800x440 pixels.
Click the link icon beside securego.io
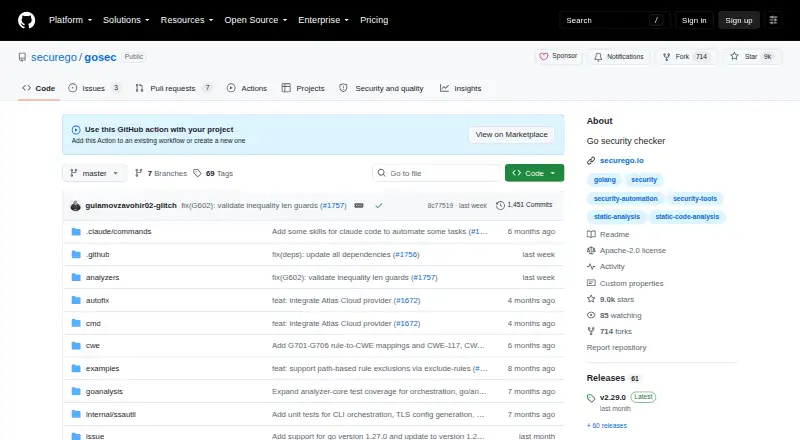[x=591, y=161]
